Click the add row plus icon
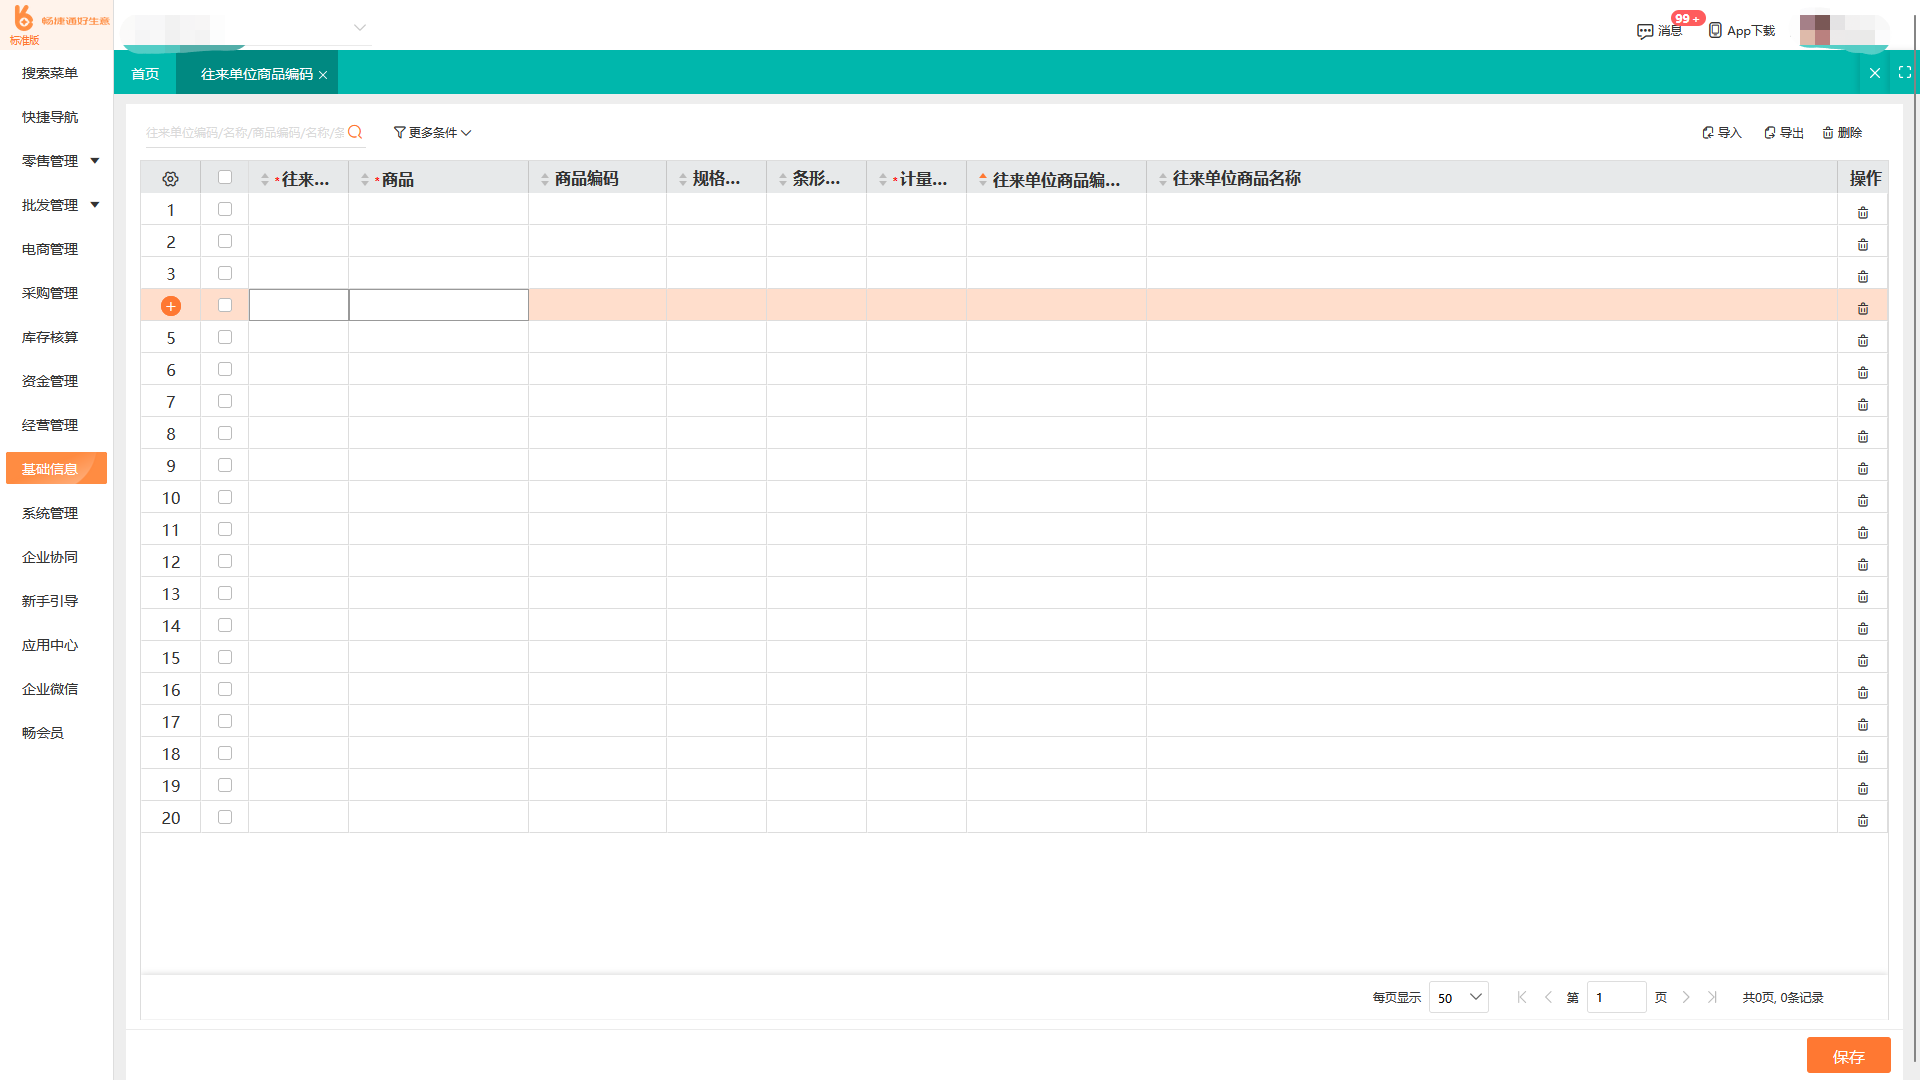1920x1080 pixels. (171, 306)
